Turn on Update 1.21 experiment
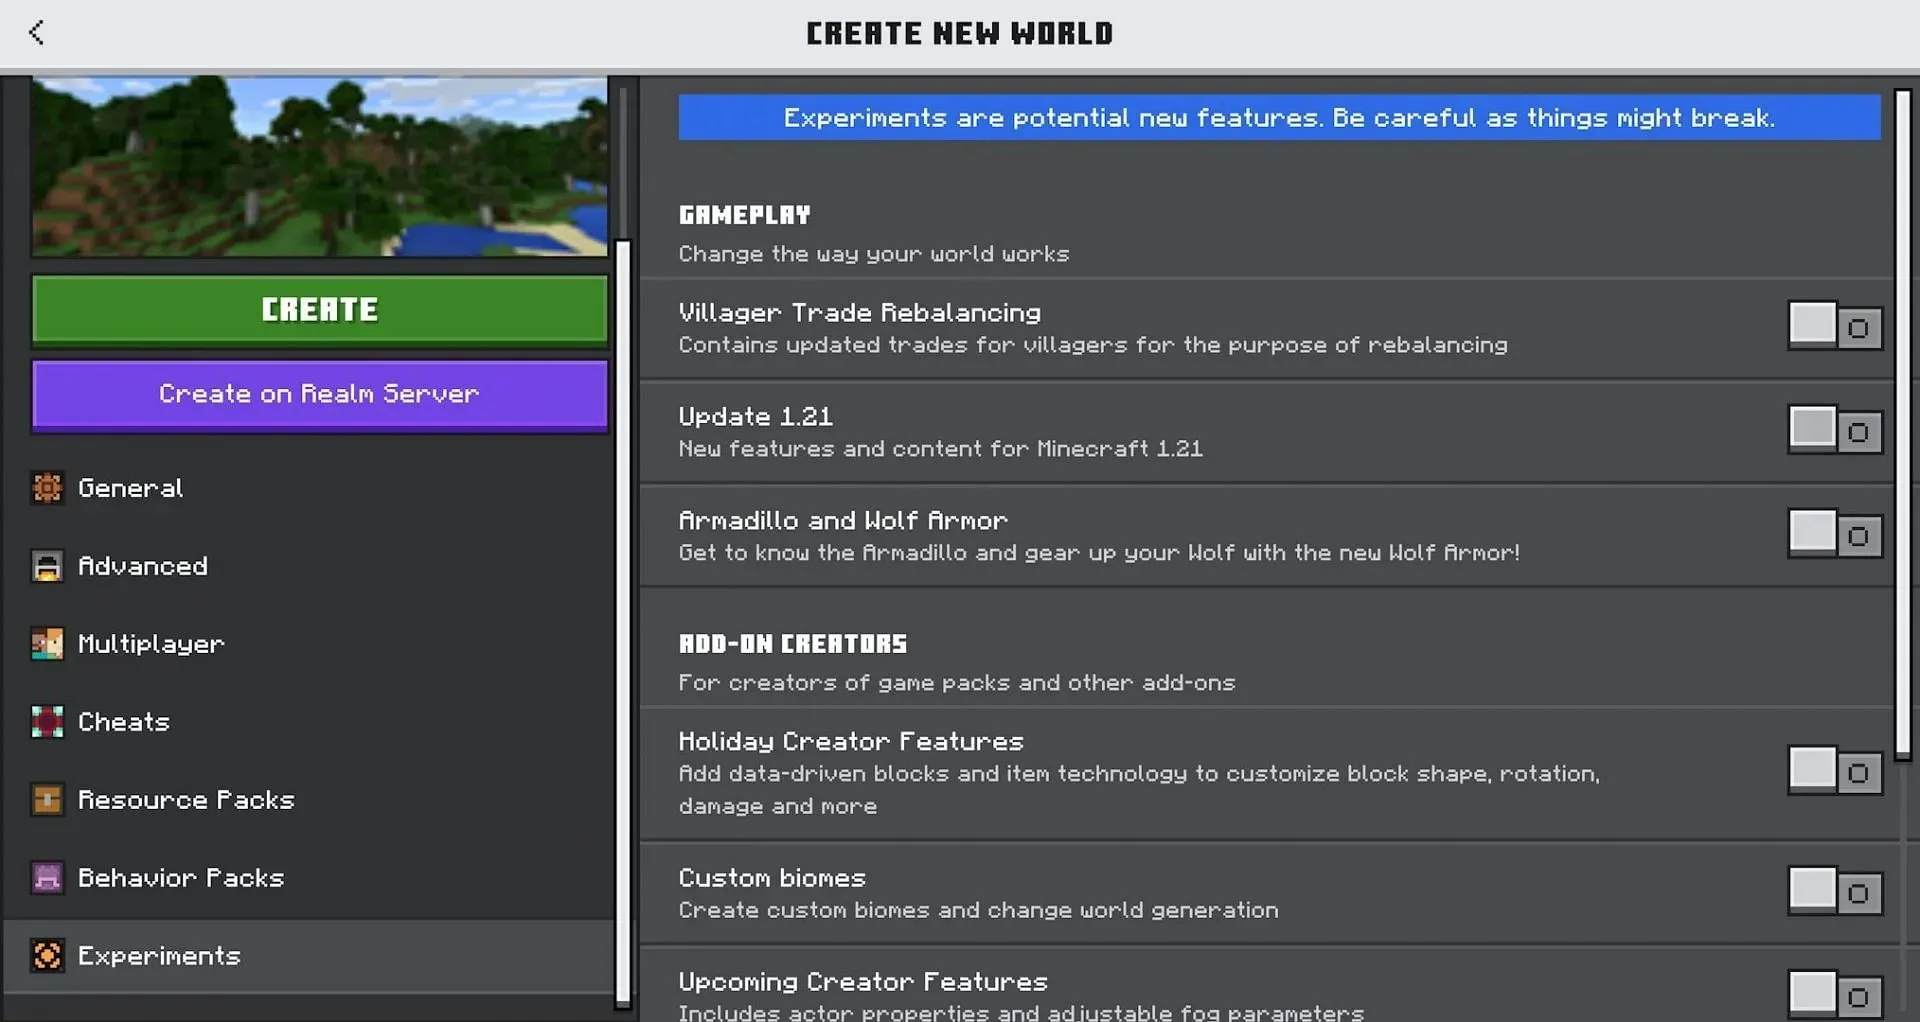Viewport: 1920px width, 1022px height. click(x=1835, y=430)
